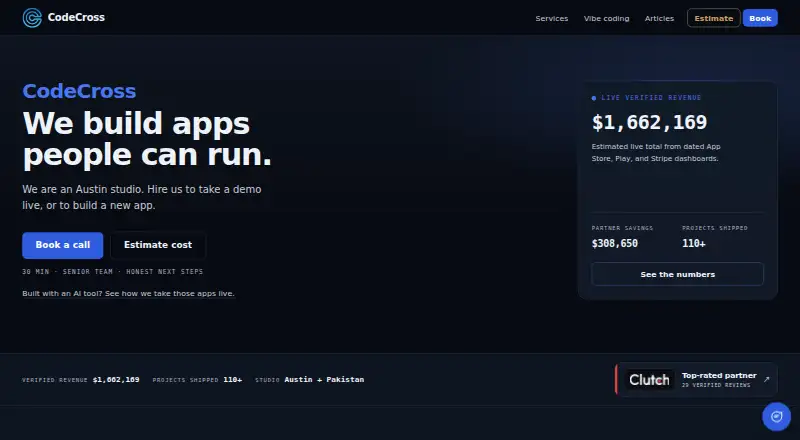Click We build apps people can run headline

tap(147, 139)
